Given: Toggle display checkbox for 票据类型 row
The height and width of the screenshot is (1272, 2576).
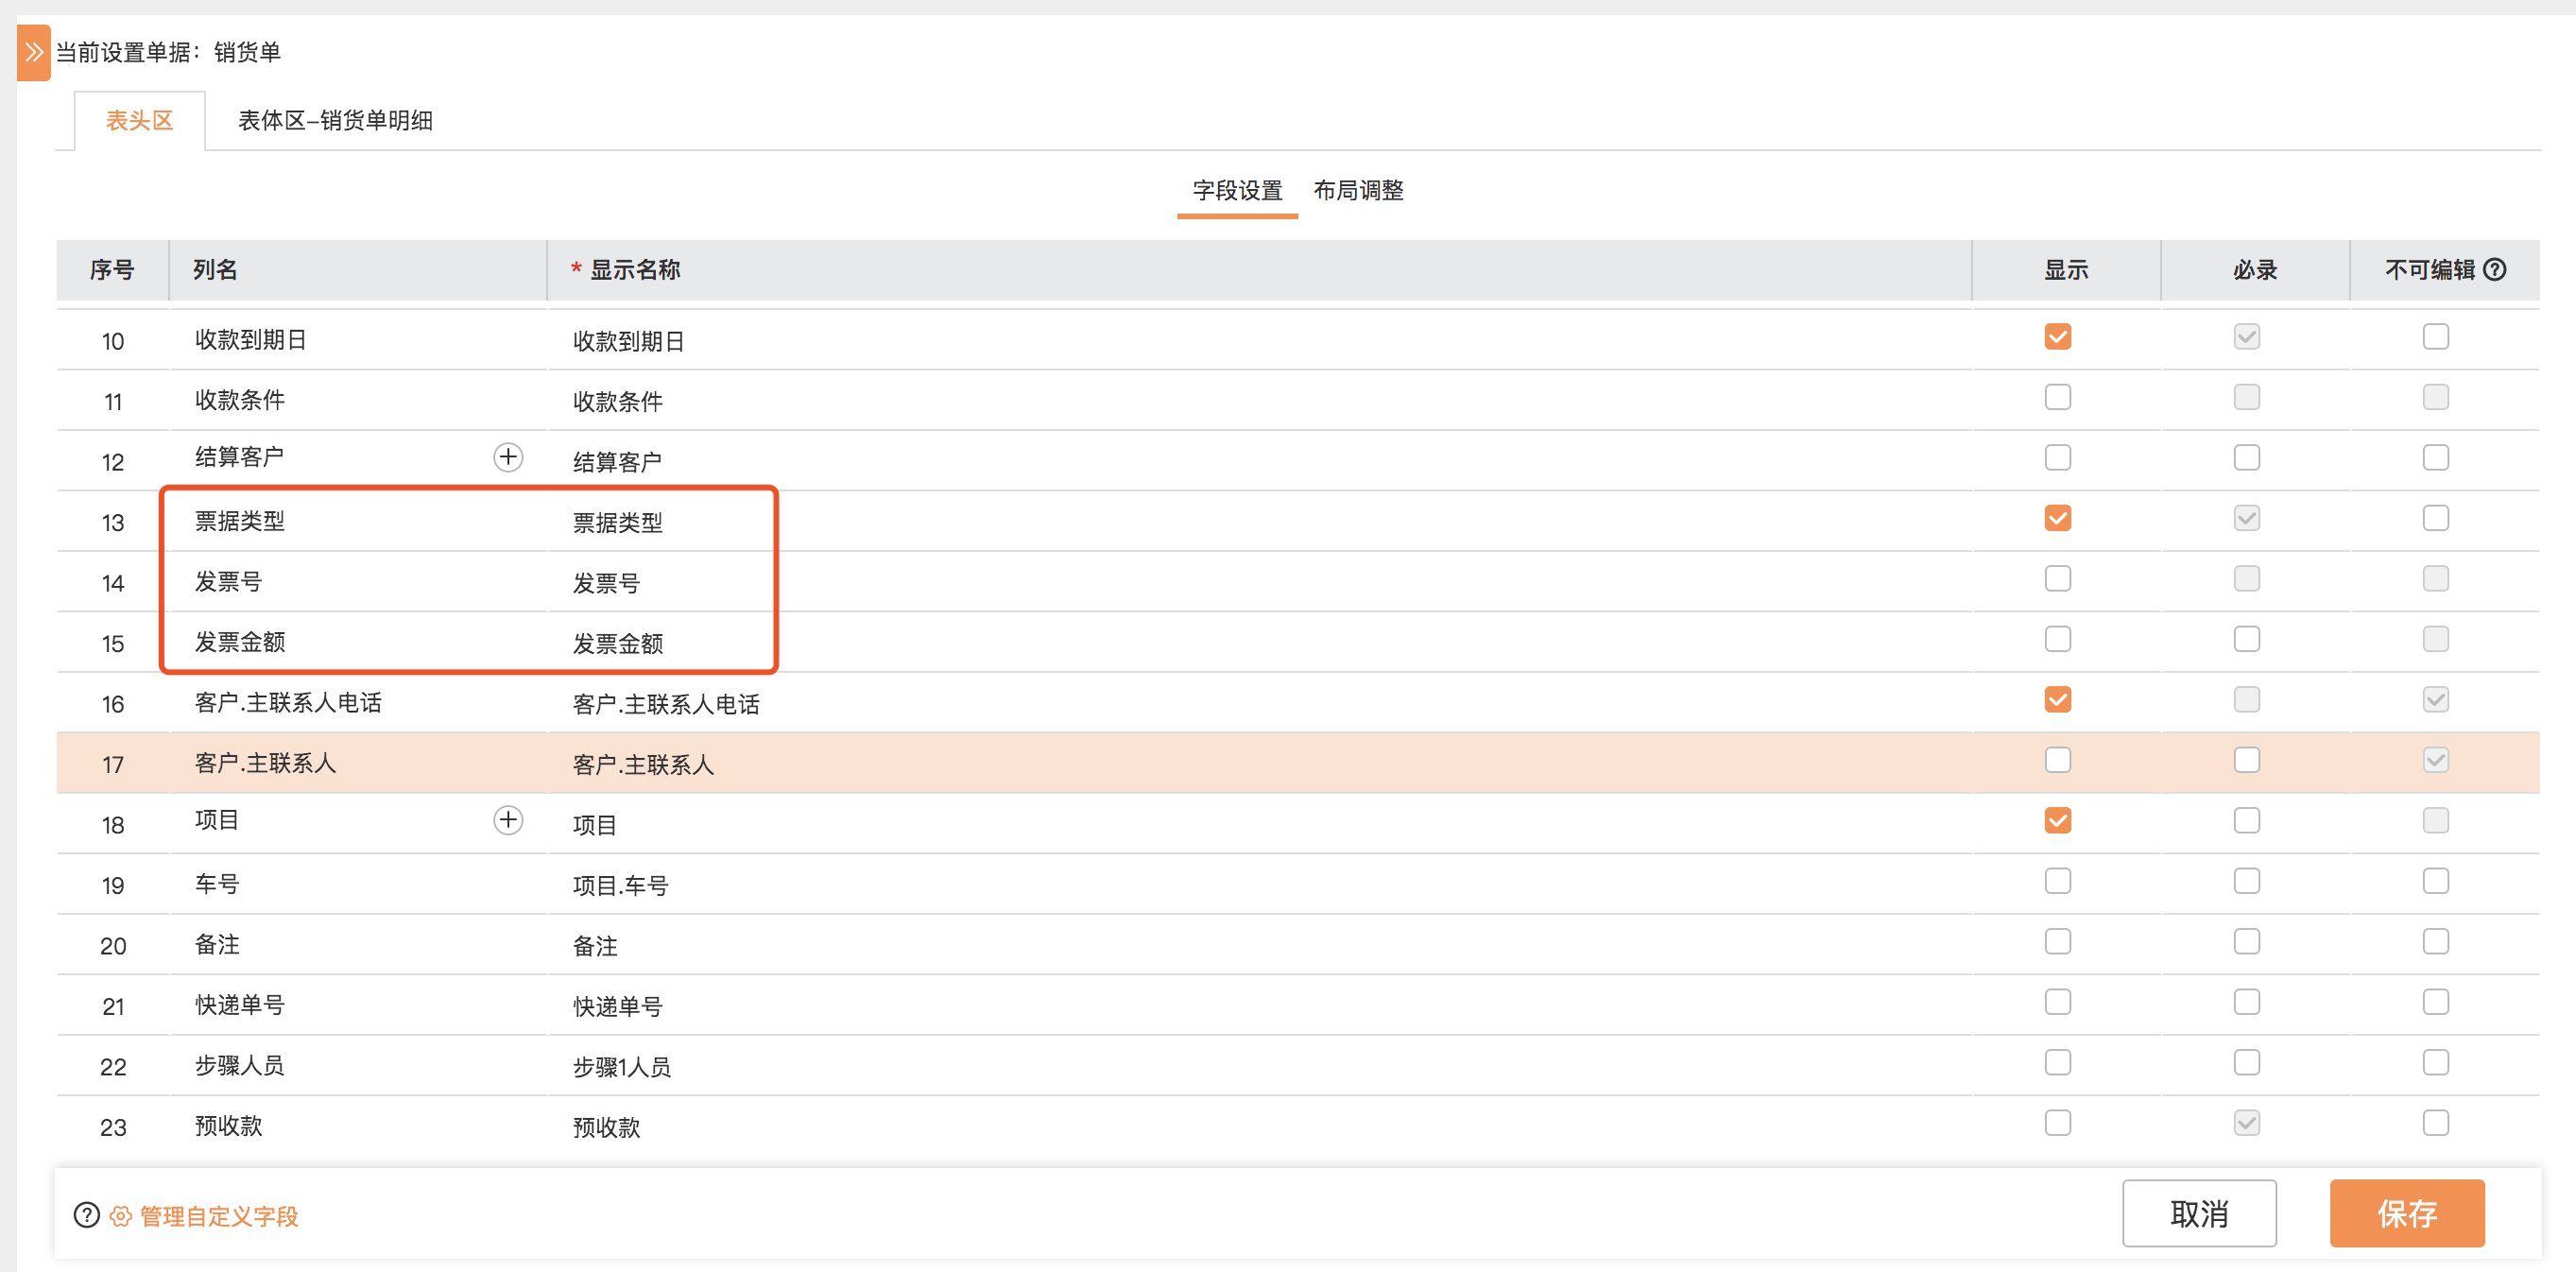Looking at the screenshot, I should pyautogui.click(x=2058, y=516).
